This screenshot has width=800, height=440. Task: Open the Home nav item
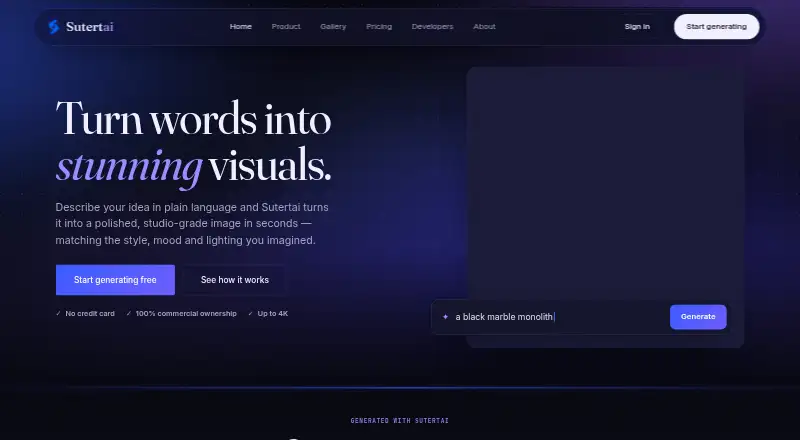click(x=240, y=27)
